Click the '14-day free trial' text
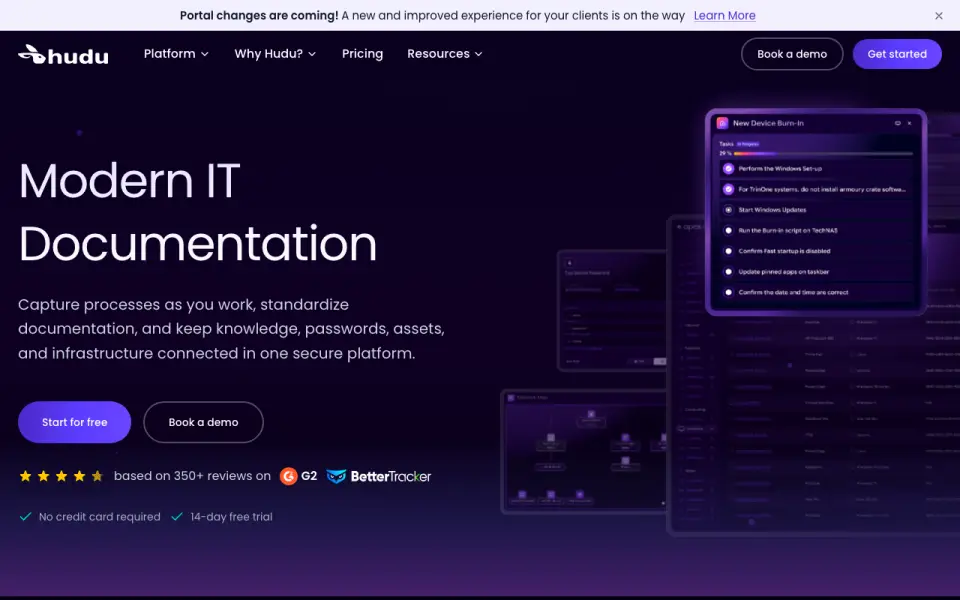Image resolution: width=960 pixels, height=600 pixels. click(x=231, y=517)
